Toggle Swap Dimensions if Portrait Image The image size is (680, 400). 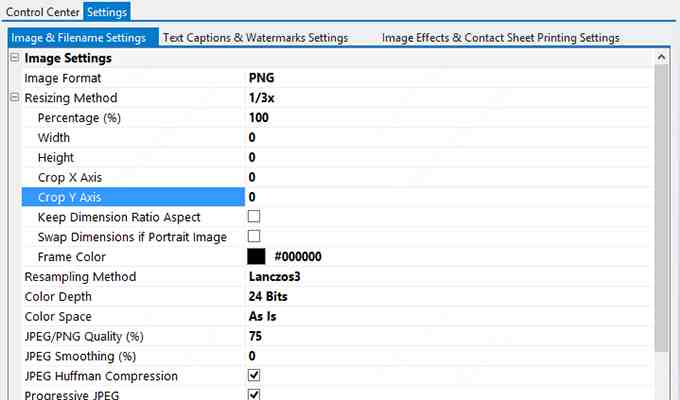[254, 237]
